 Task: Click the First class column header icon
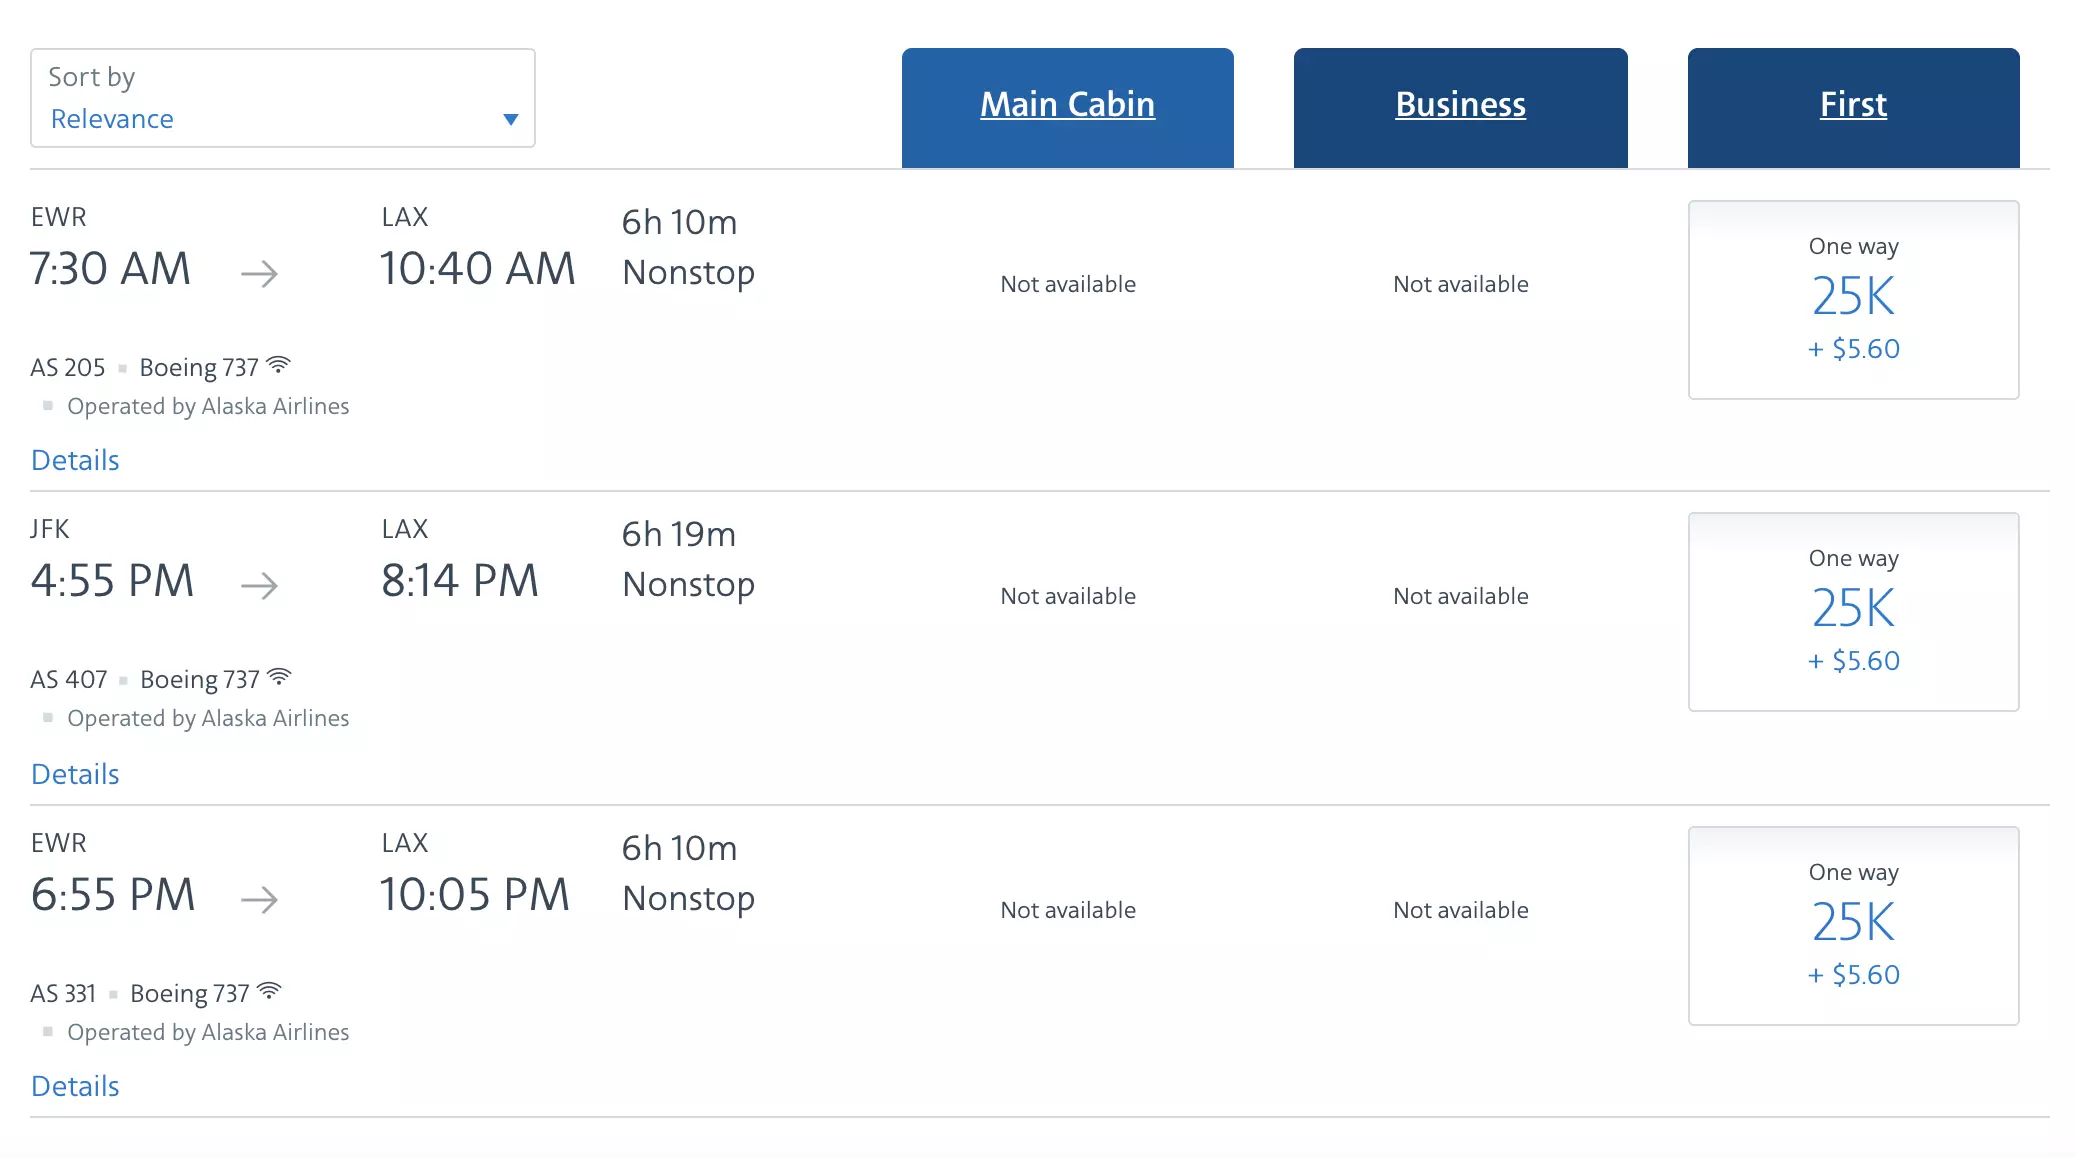(1854, 103)
